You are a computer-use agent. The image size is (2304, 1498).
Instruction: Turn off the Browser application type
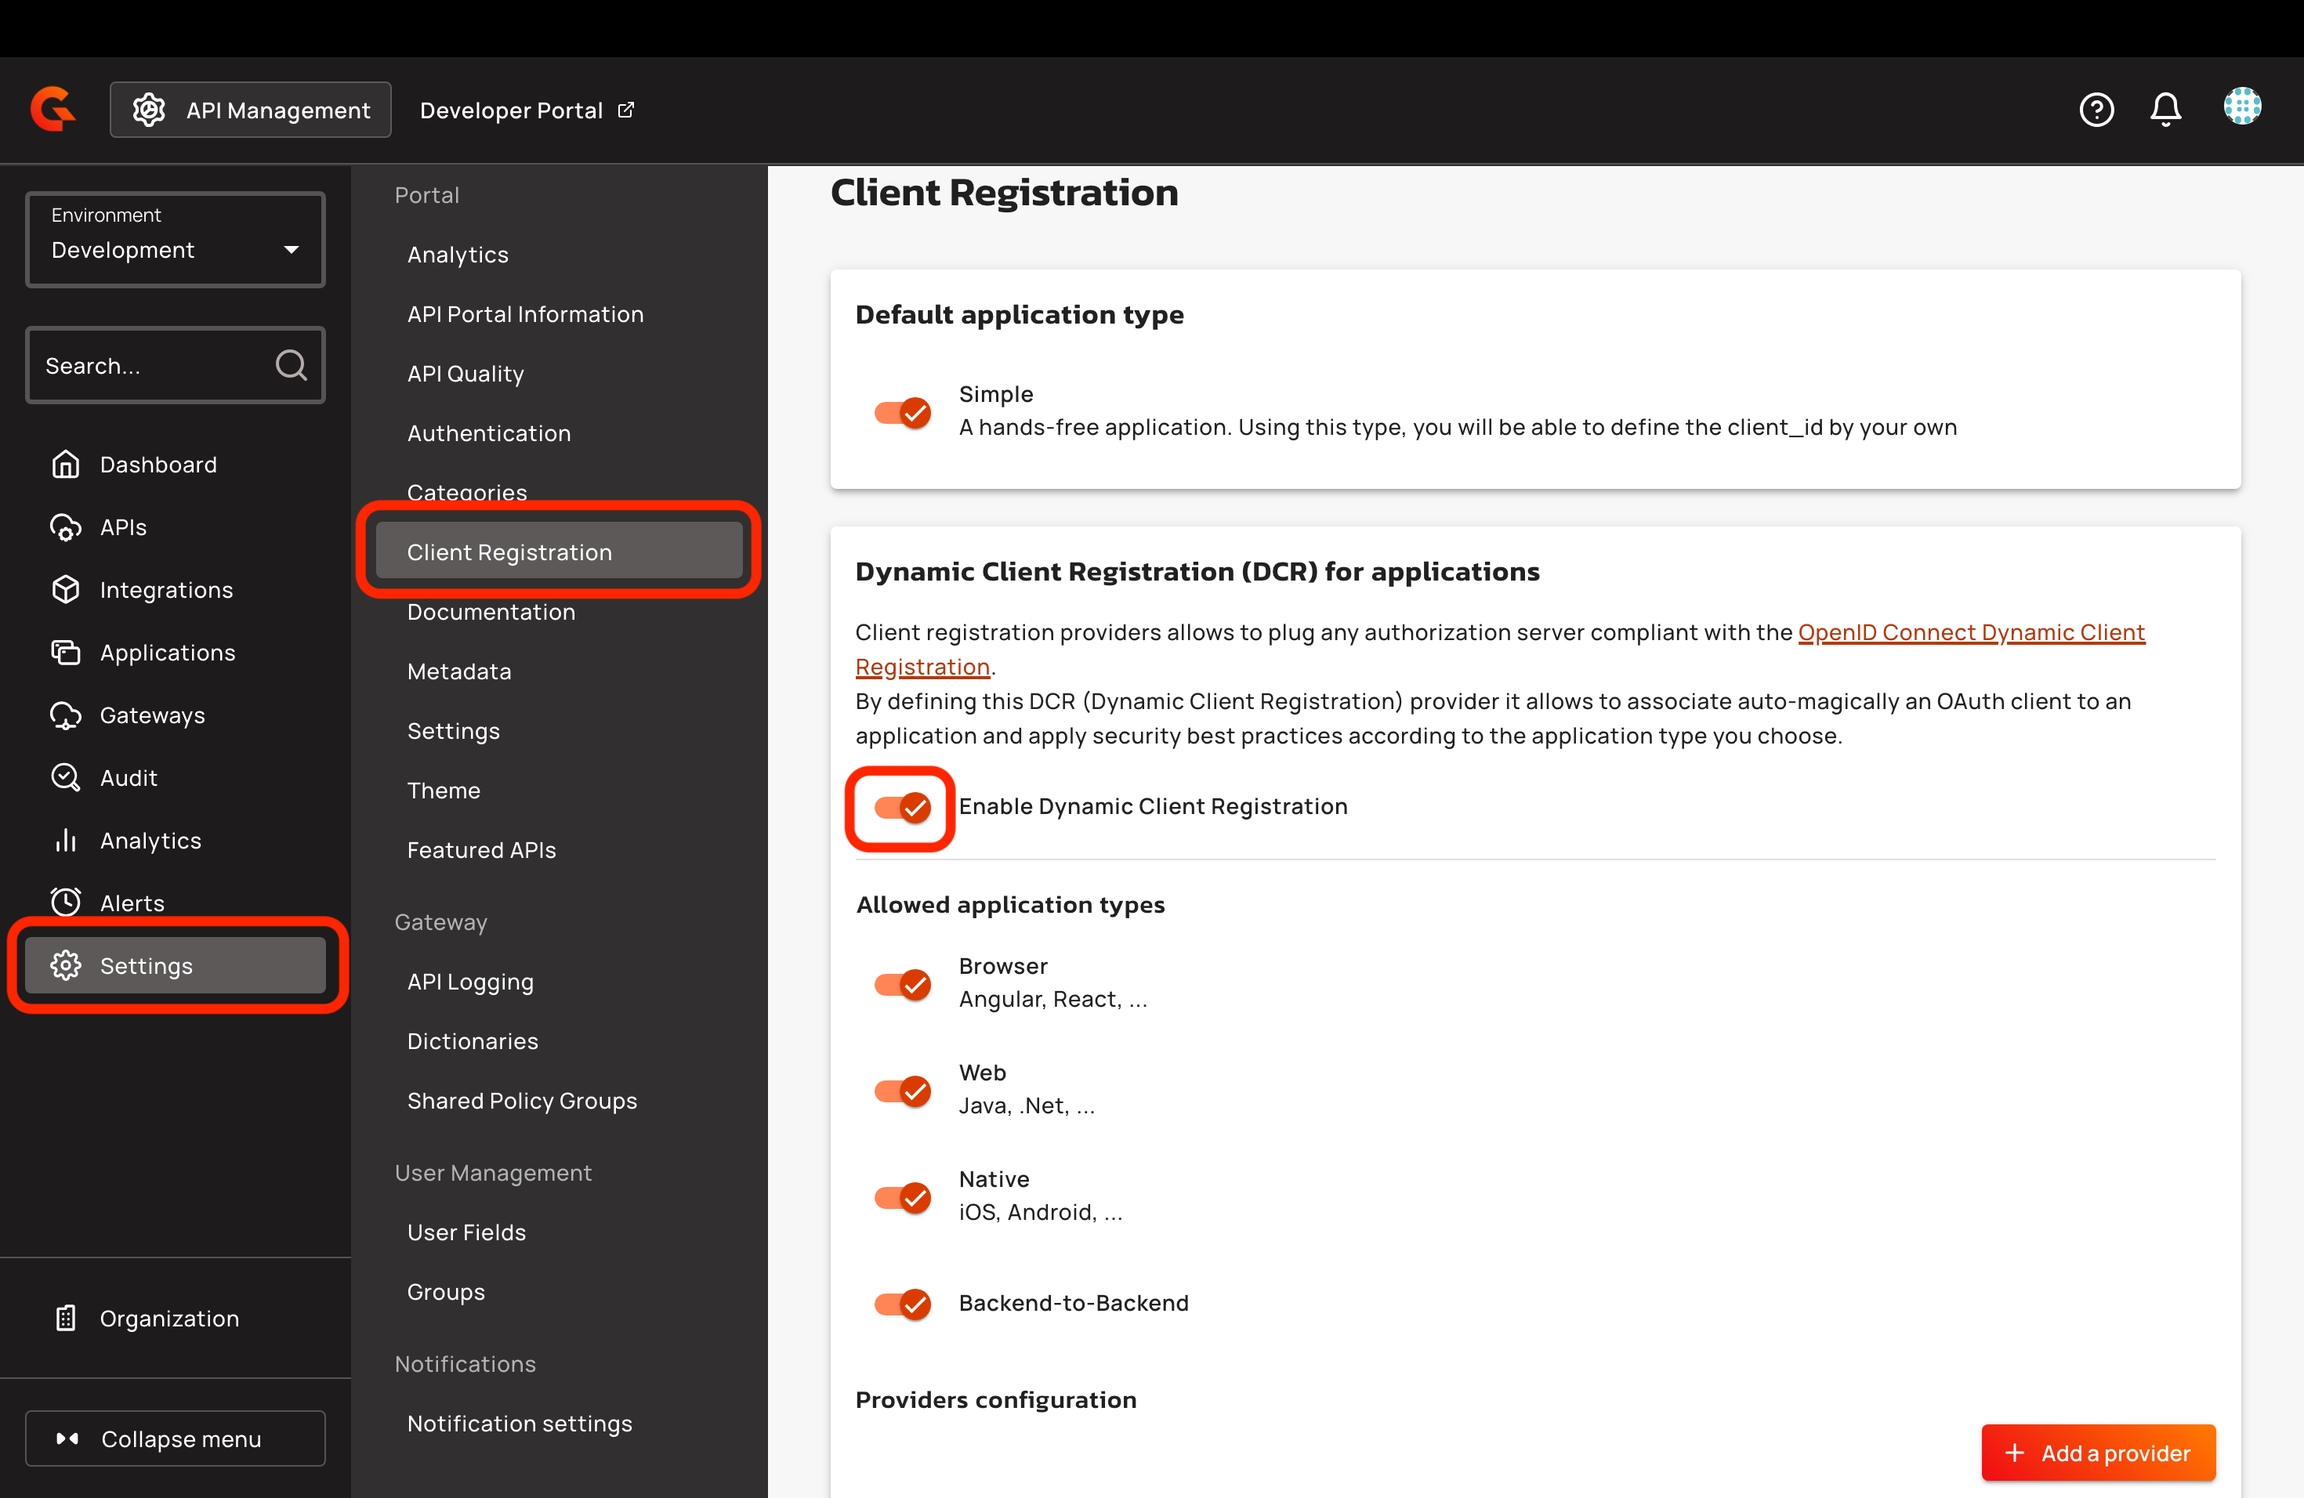point(901,984)
